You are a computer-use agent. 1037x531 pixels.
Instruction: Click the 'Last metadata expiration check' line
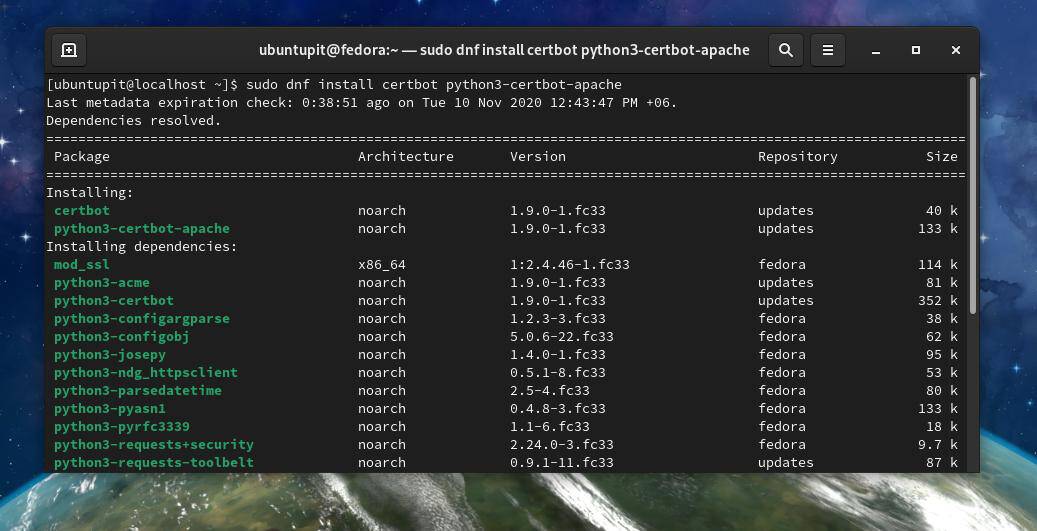[x=362, y=102]
